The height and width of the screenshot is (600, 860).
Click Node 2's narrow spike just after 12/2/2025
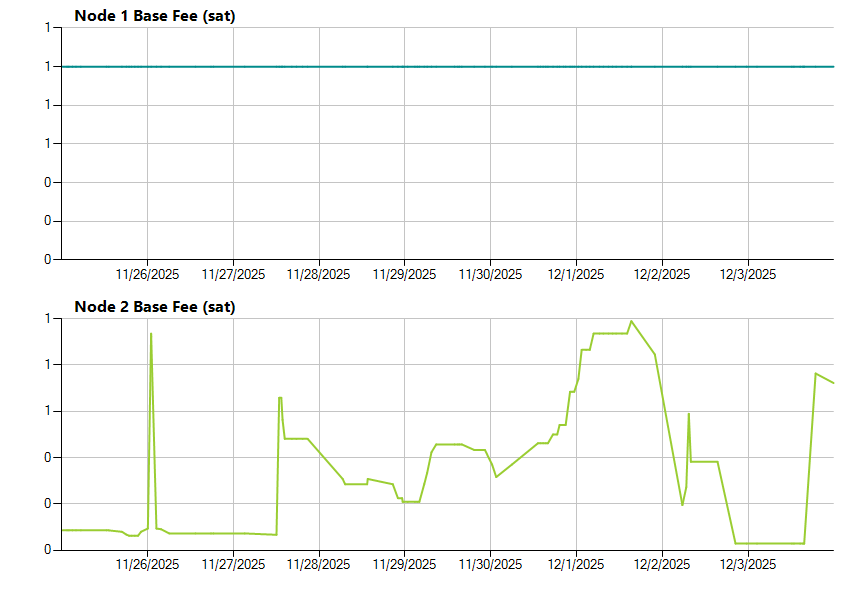(x=689, y=414)
